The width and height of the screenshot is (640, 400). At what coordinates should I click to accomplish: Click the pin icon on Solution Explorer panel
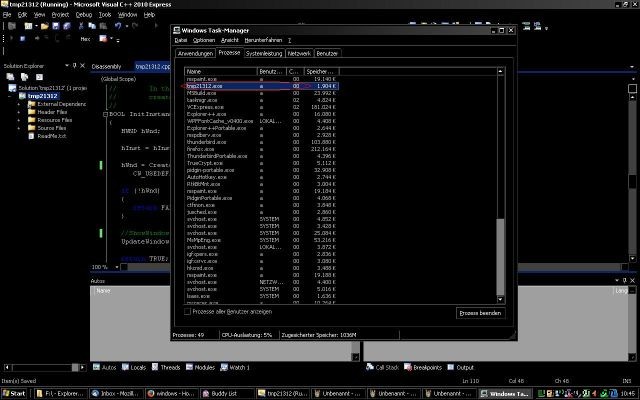pos(72,65)
